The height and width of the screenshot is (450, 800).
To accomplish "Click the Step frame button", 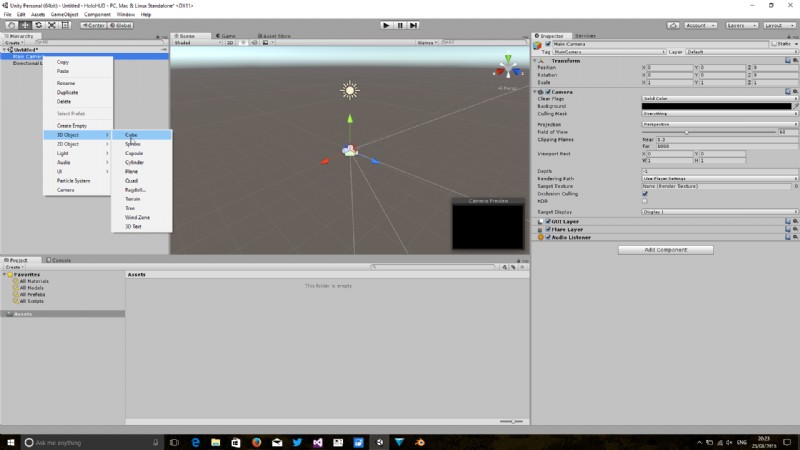I will (x=413, y=25).
